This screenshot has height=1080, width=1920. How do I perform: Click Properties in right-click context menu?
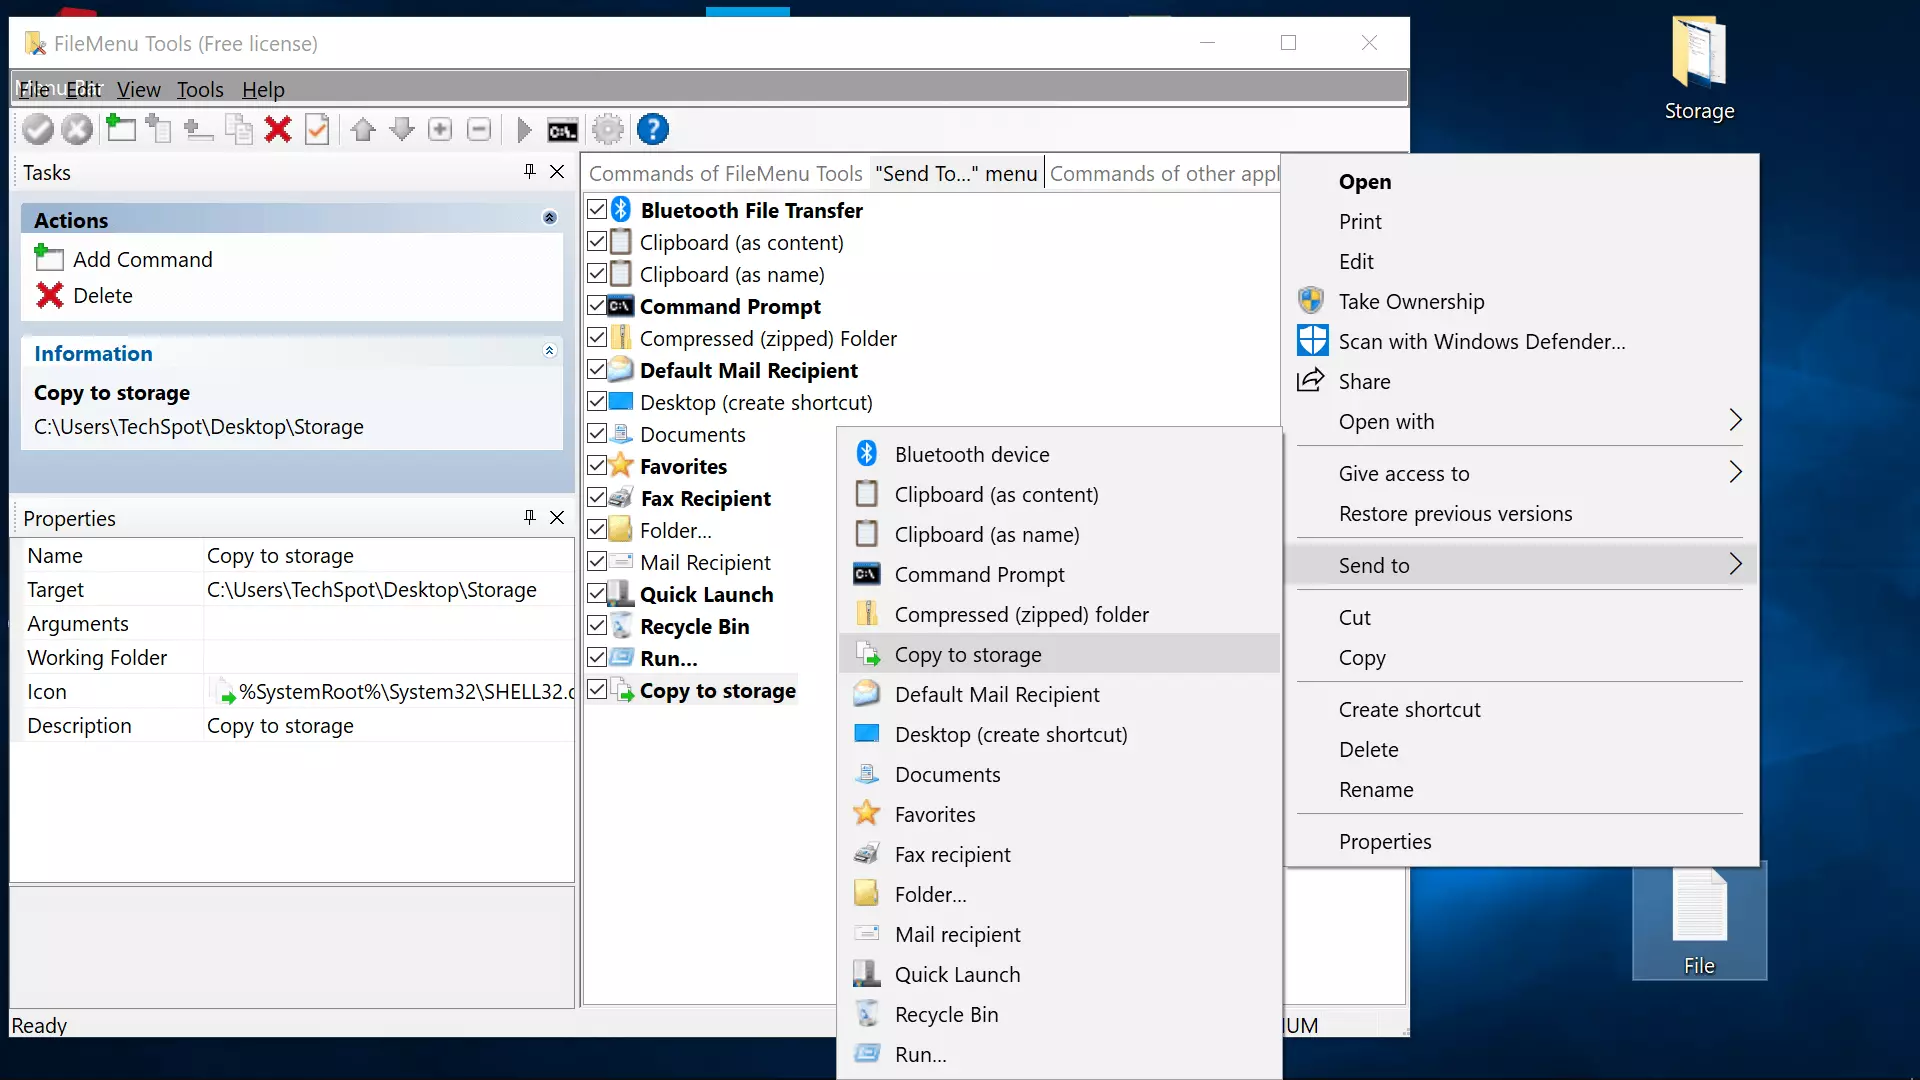[x=1385, y=840]
